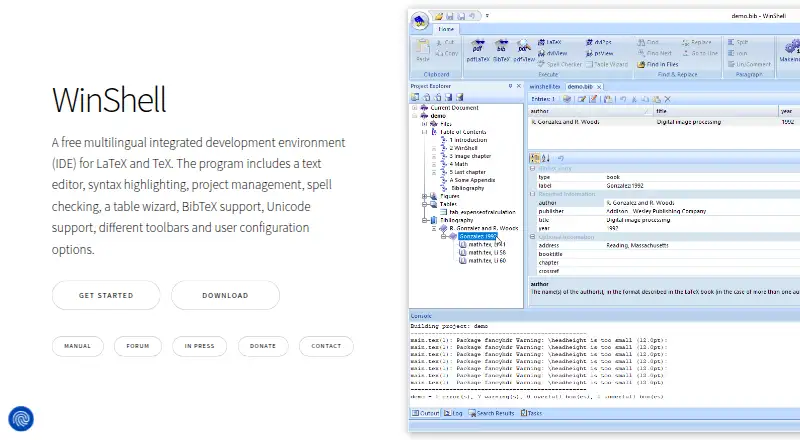Click Find Next in ribbon

[x=655, y=53]
